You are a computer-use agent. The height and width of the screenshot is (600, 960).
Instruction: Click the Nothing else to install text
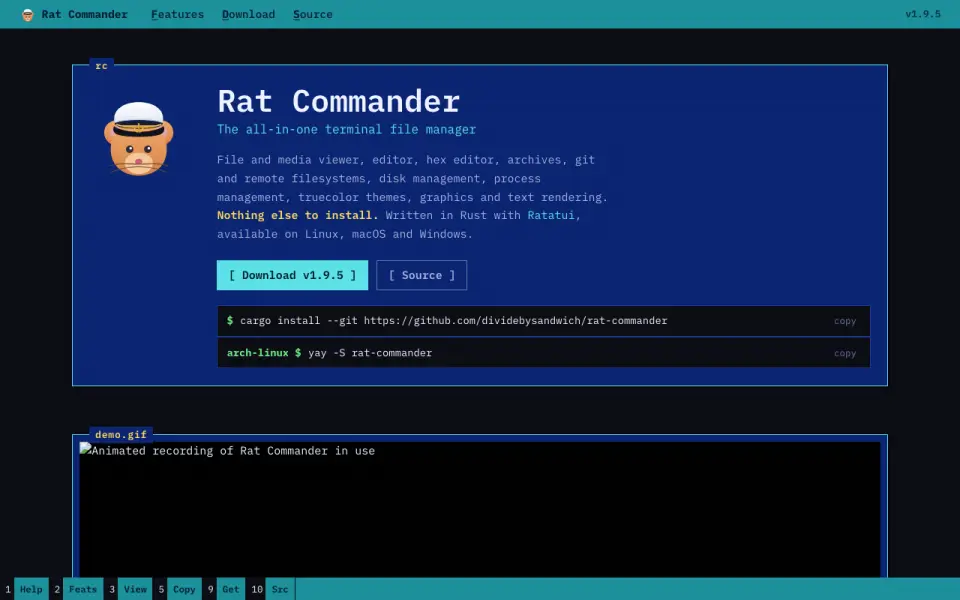(298, 215)
